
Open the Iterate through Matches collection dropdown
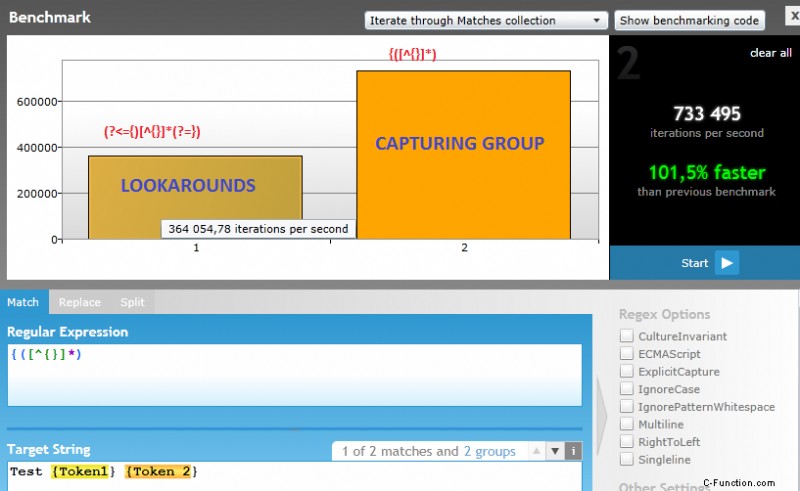(486, 20)
